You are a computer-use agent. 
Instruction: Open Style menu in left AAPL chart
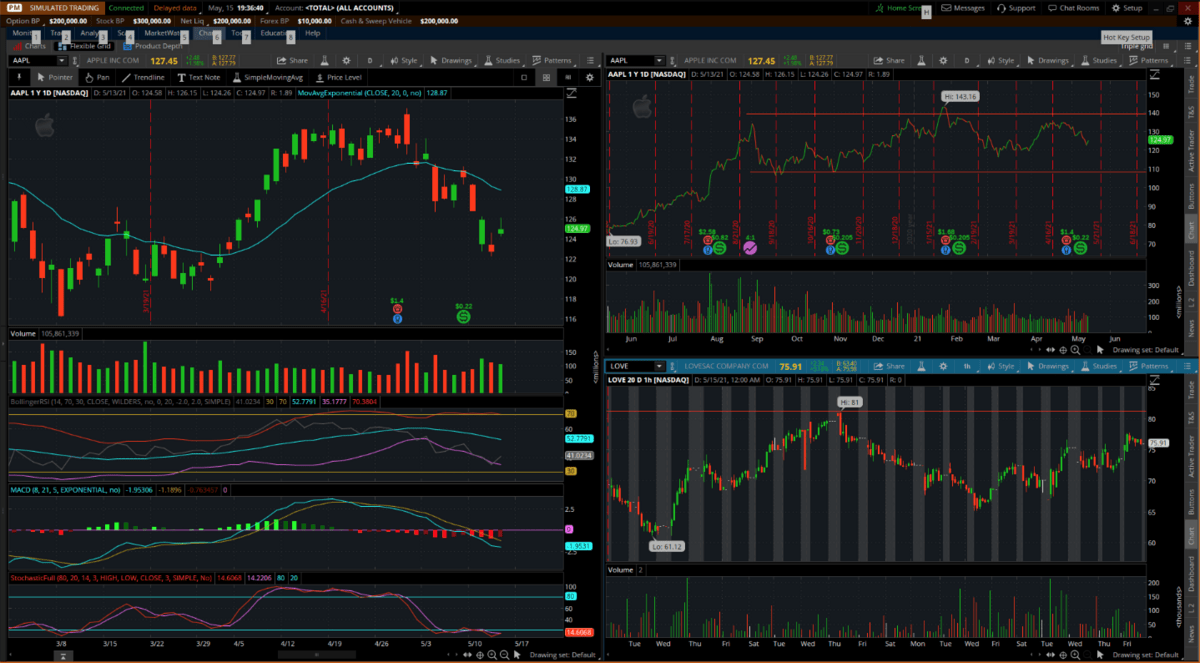[x=402, y=60]
